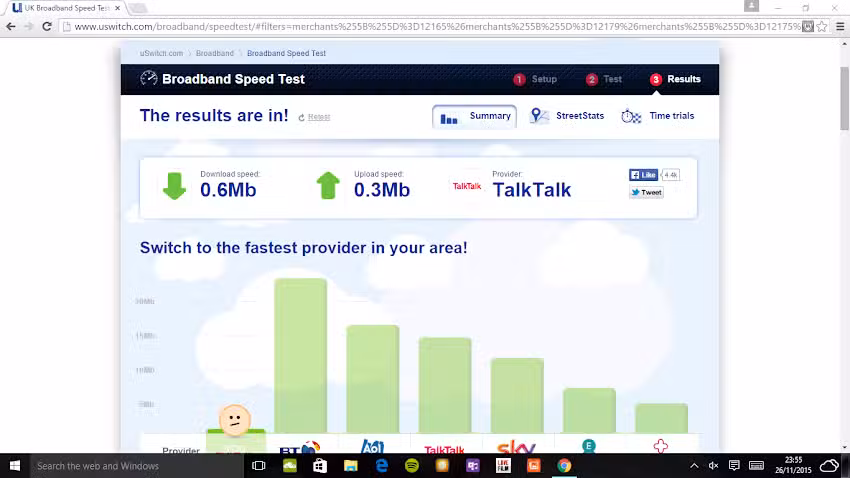The height and width of the screenshot is (478, 850).
Task: Click the Broadband breadcrumb link
Action: coord(215,53)
